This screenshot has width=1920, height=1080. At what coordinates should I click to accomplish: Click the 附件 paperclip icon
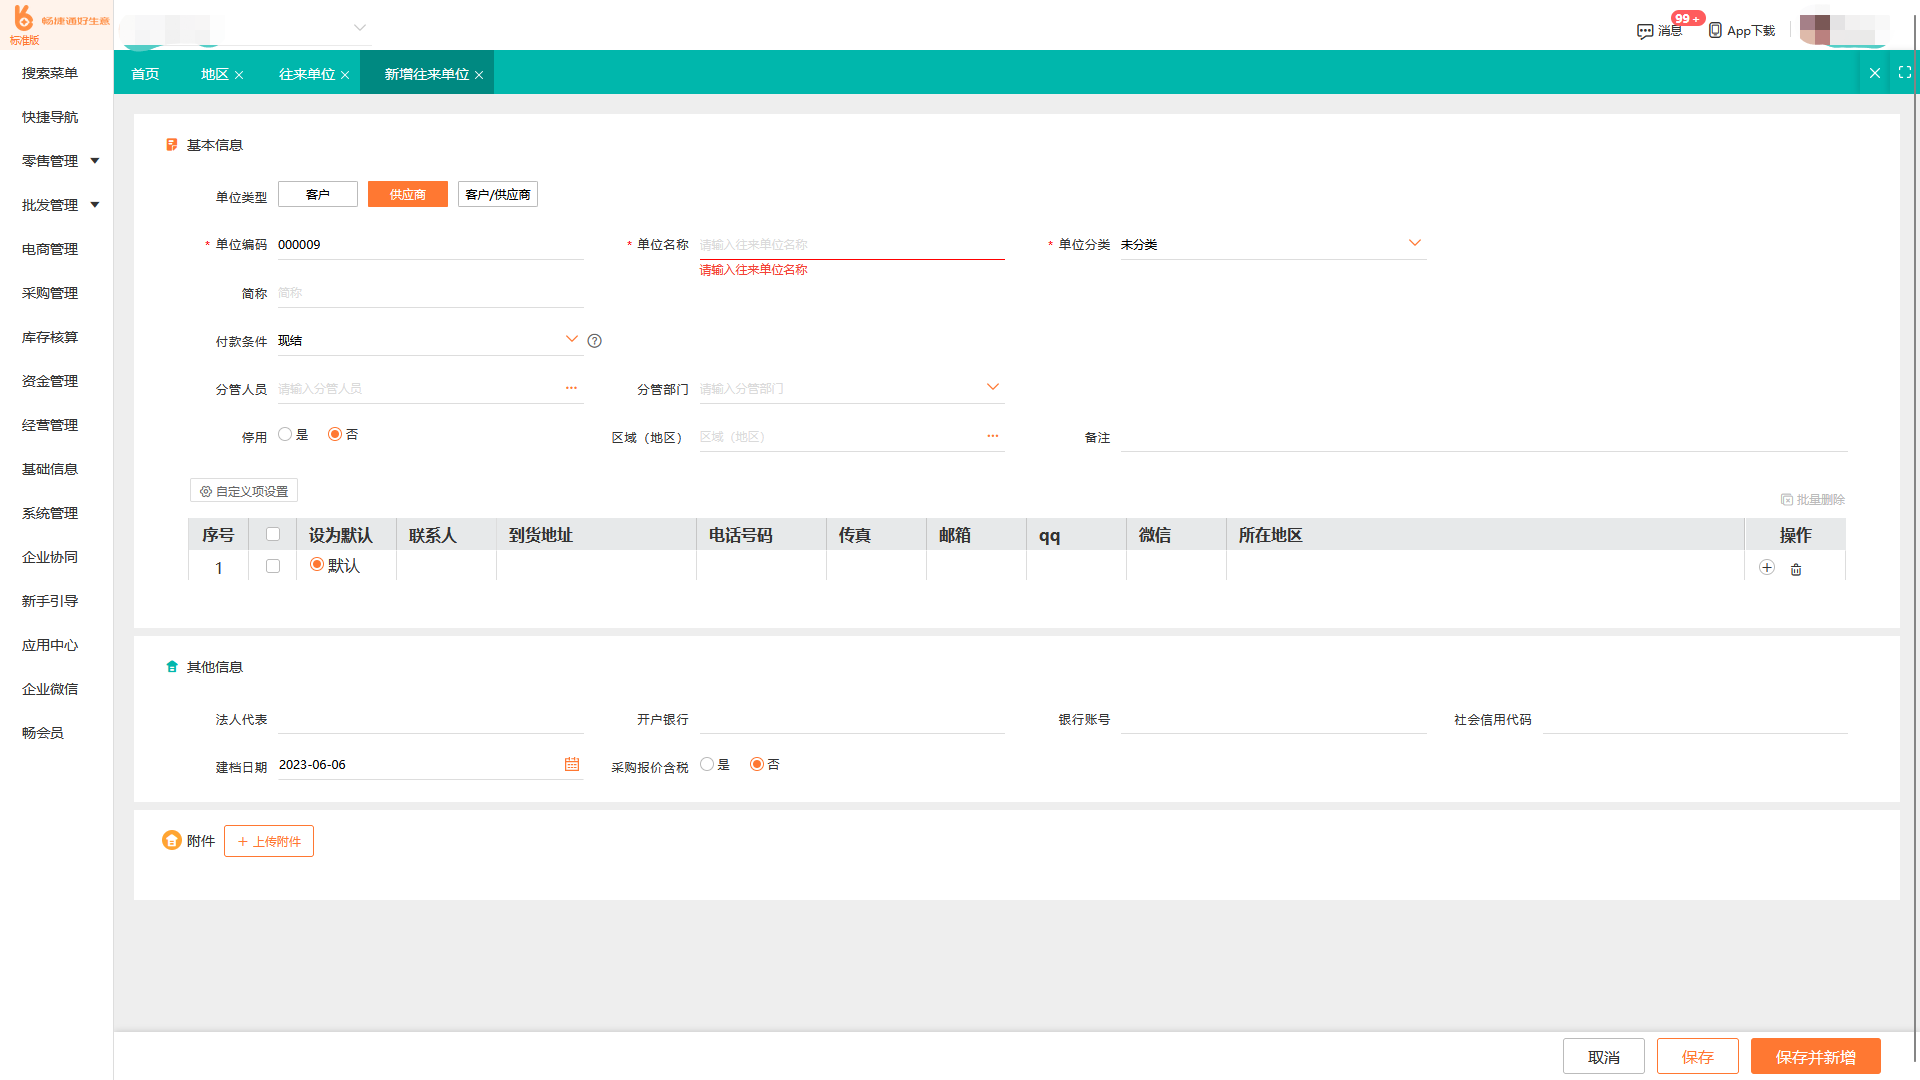[169, 841]
